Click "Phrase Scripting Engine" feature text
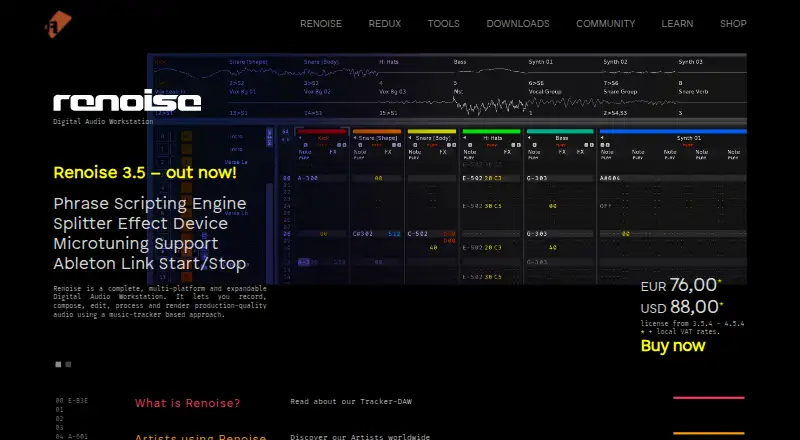 (x=150, y=204)
